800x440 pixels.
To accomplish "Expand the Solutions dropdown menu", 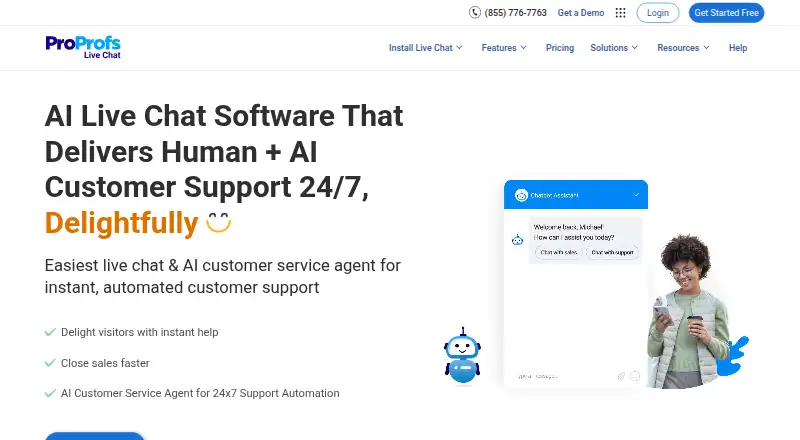I will [614, 47].
